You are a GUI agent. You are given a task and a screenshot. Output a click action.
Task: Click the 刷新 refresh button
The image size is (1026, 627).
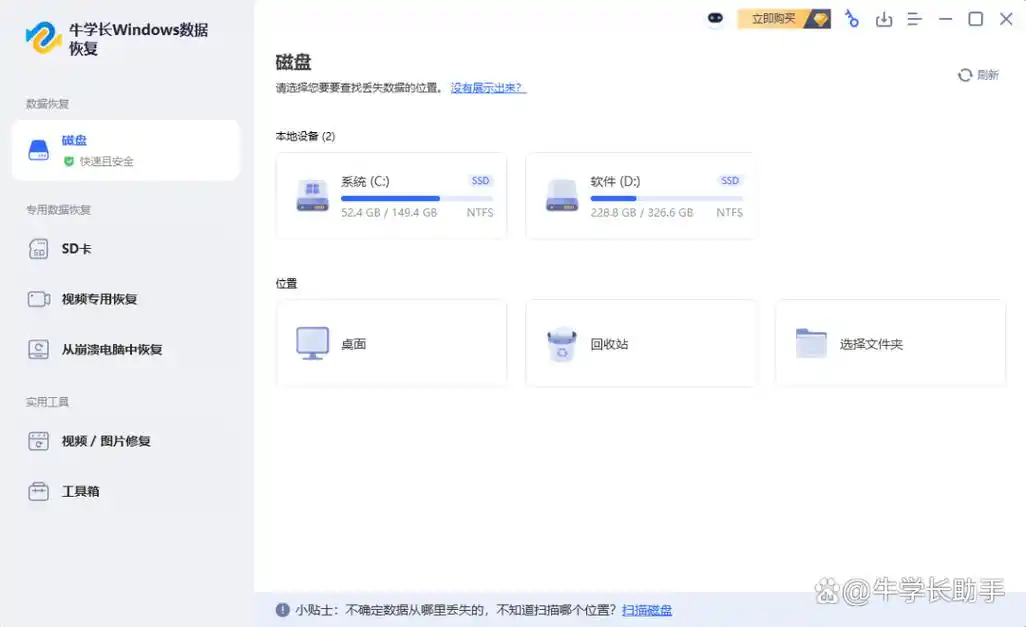pyautogui.click(x=978, y=75)
